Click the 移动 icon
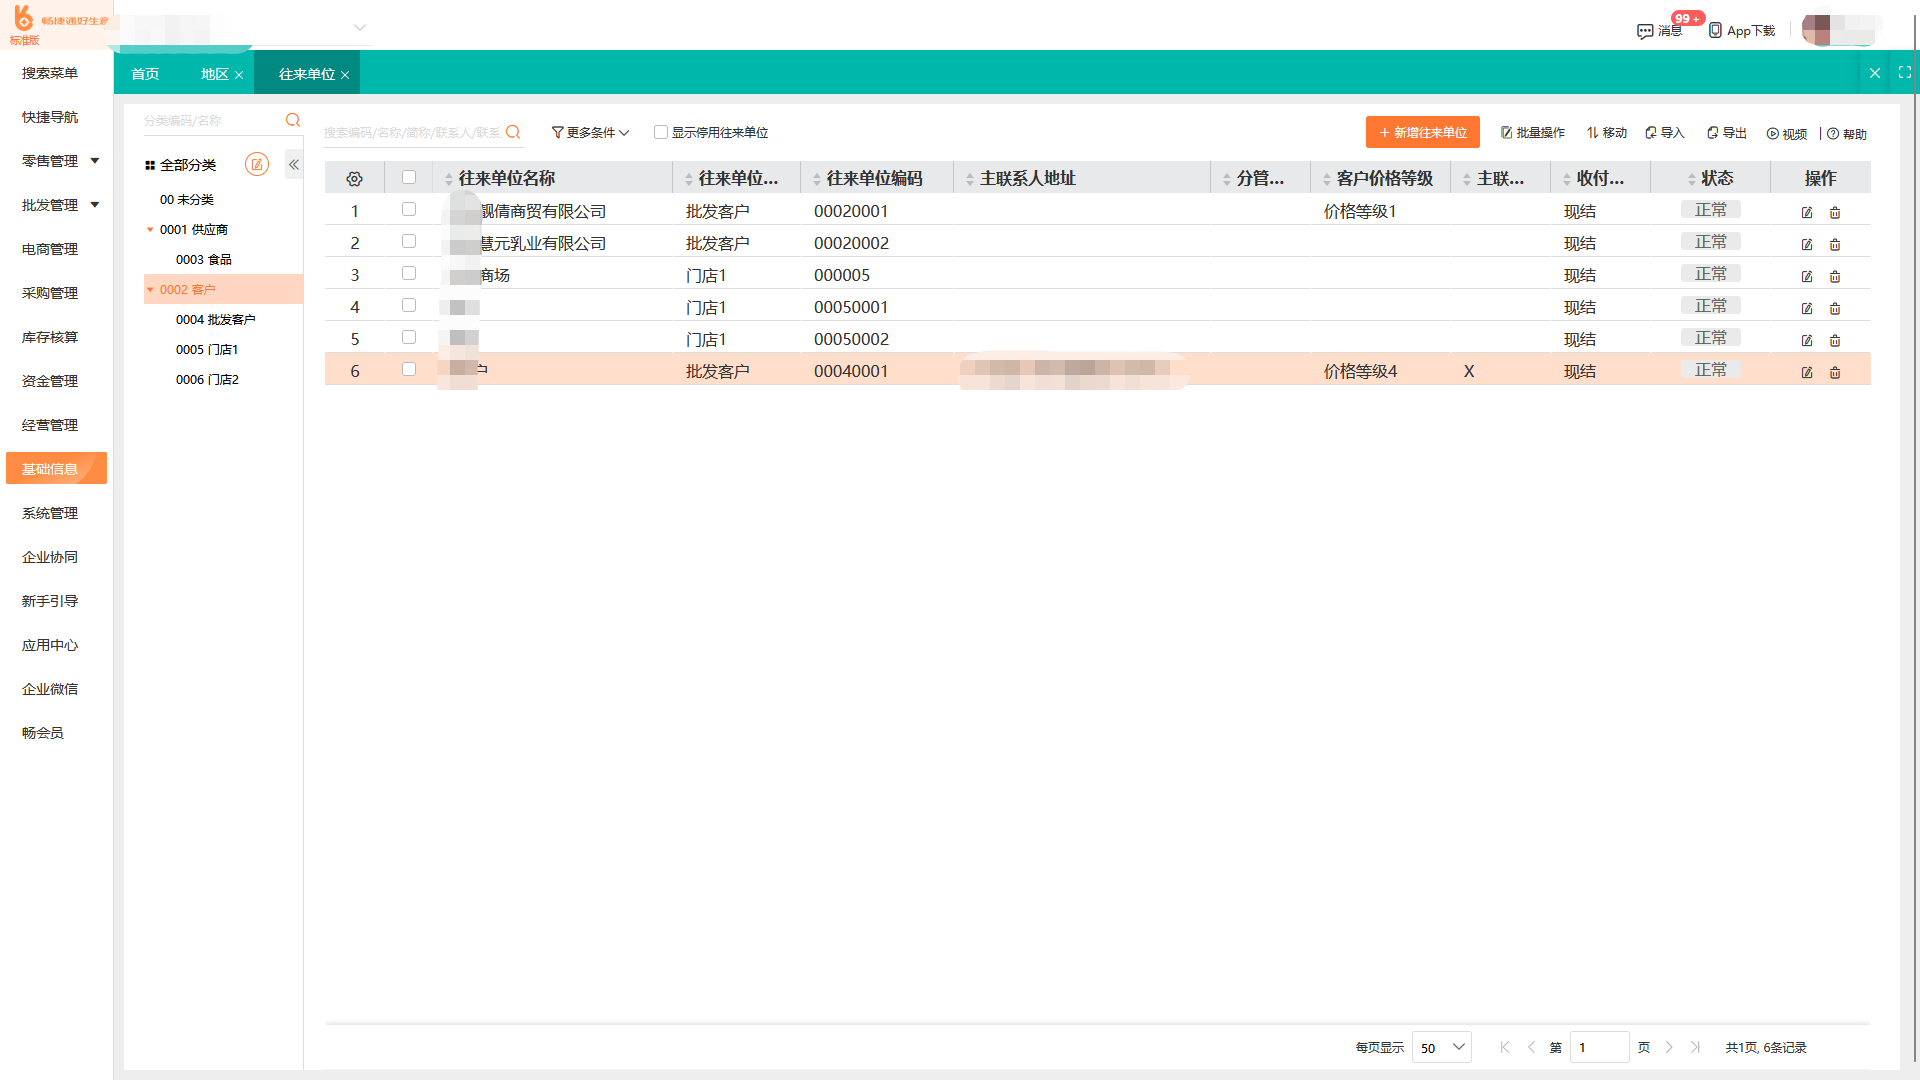 coord(1596,131)
